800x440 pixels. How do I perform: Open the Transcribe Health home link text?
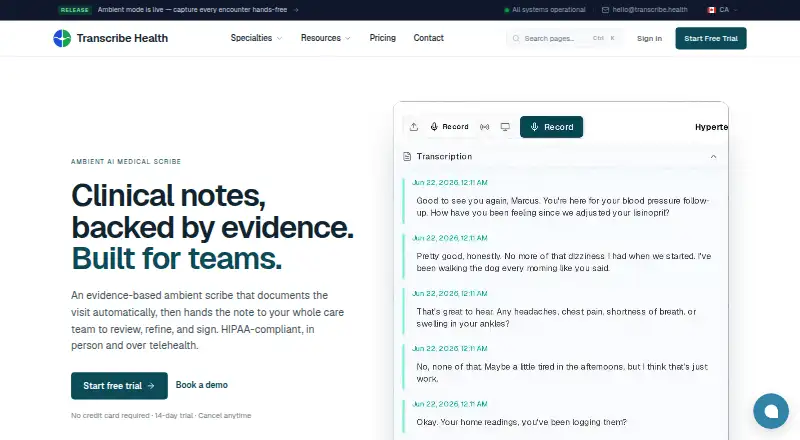point(122,38)
